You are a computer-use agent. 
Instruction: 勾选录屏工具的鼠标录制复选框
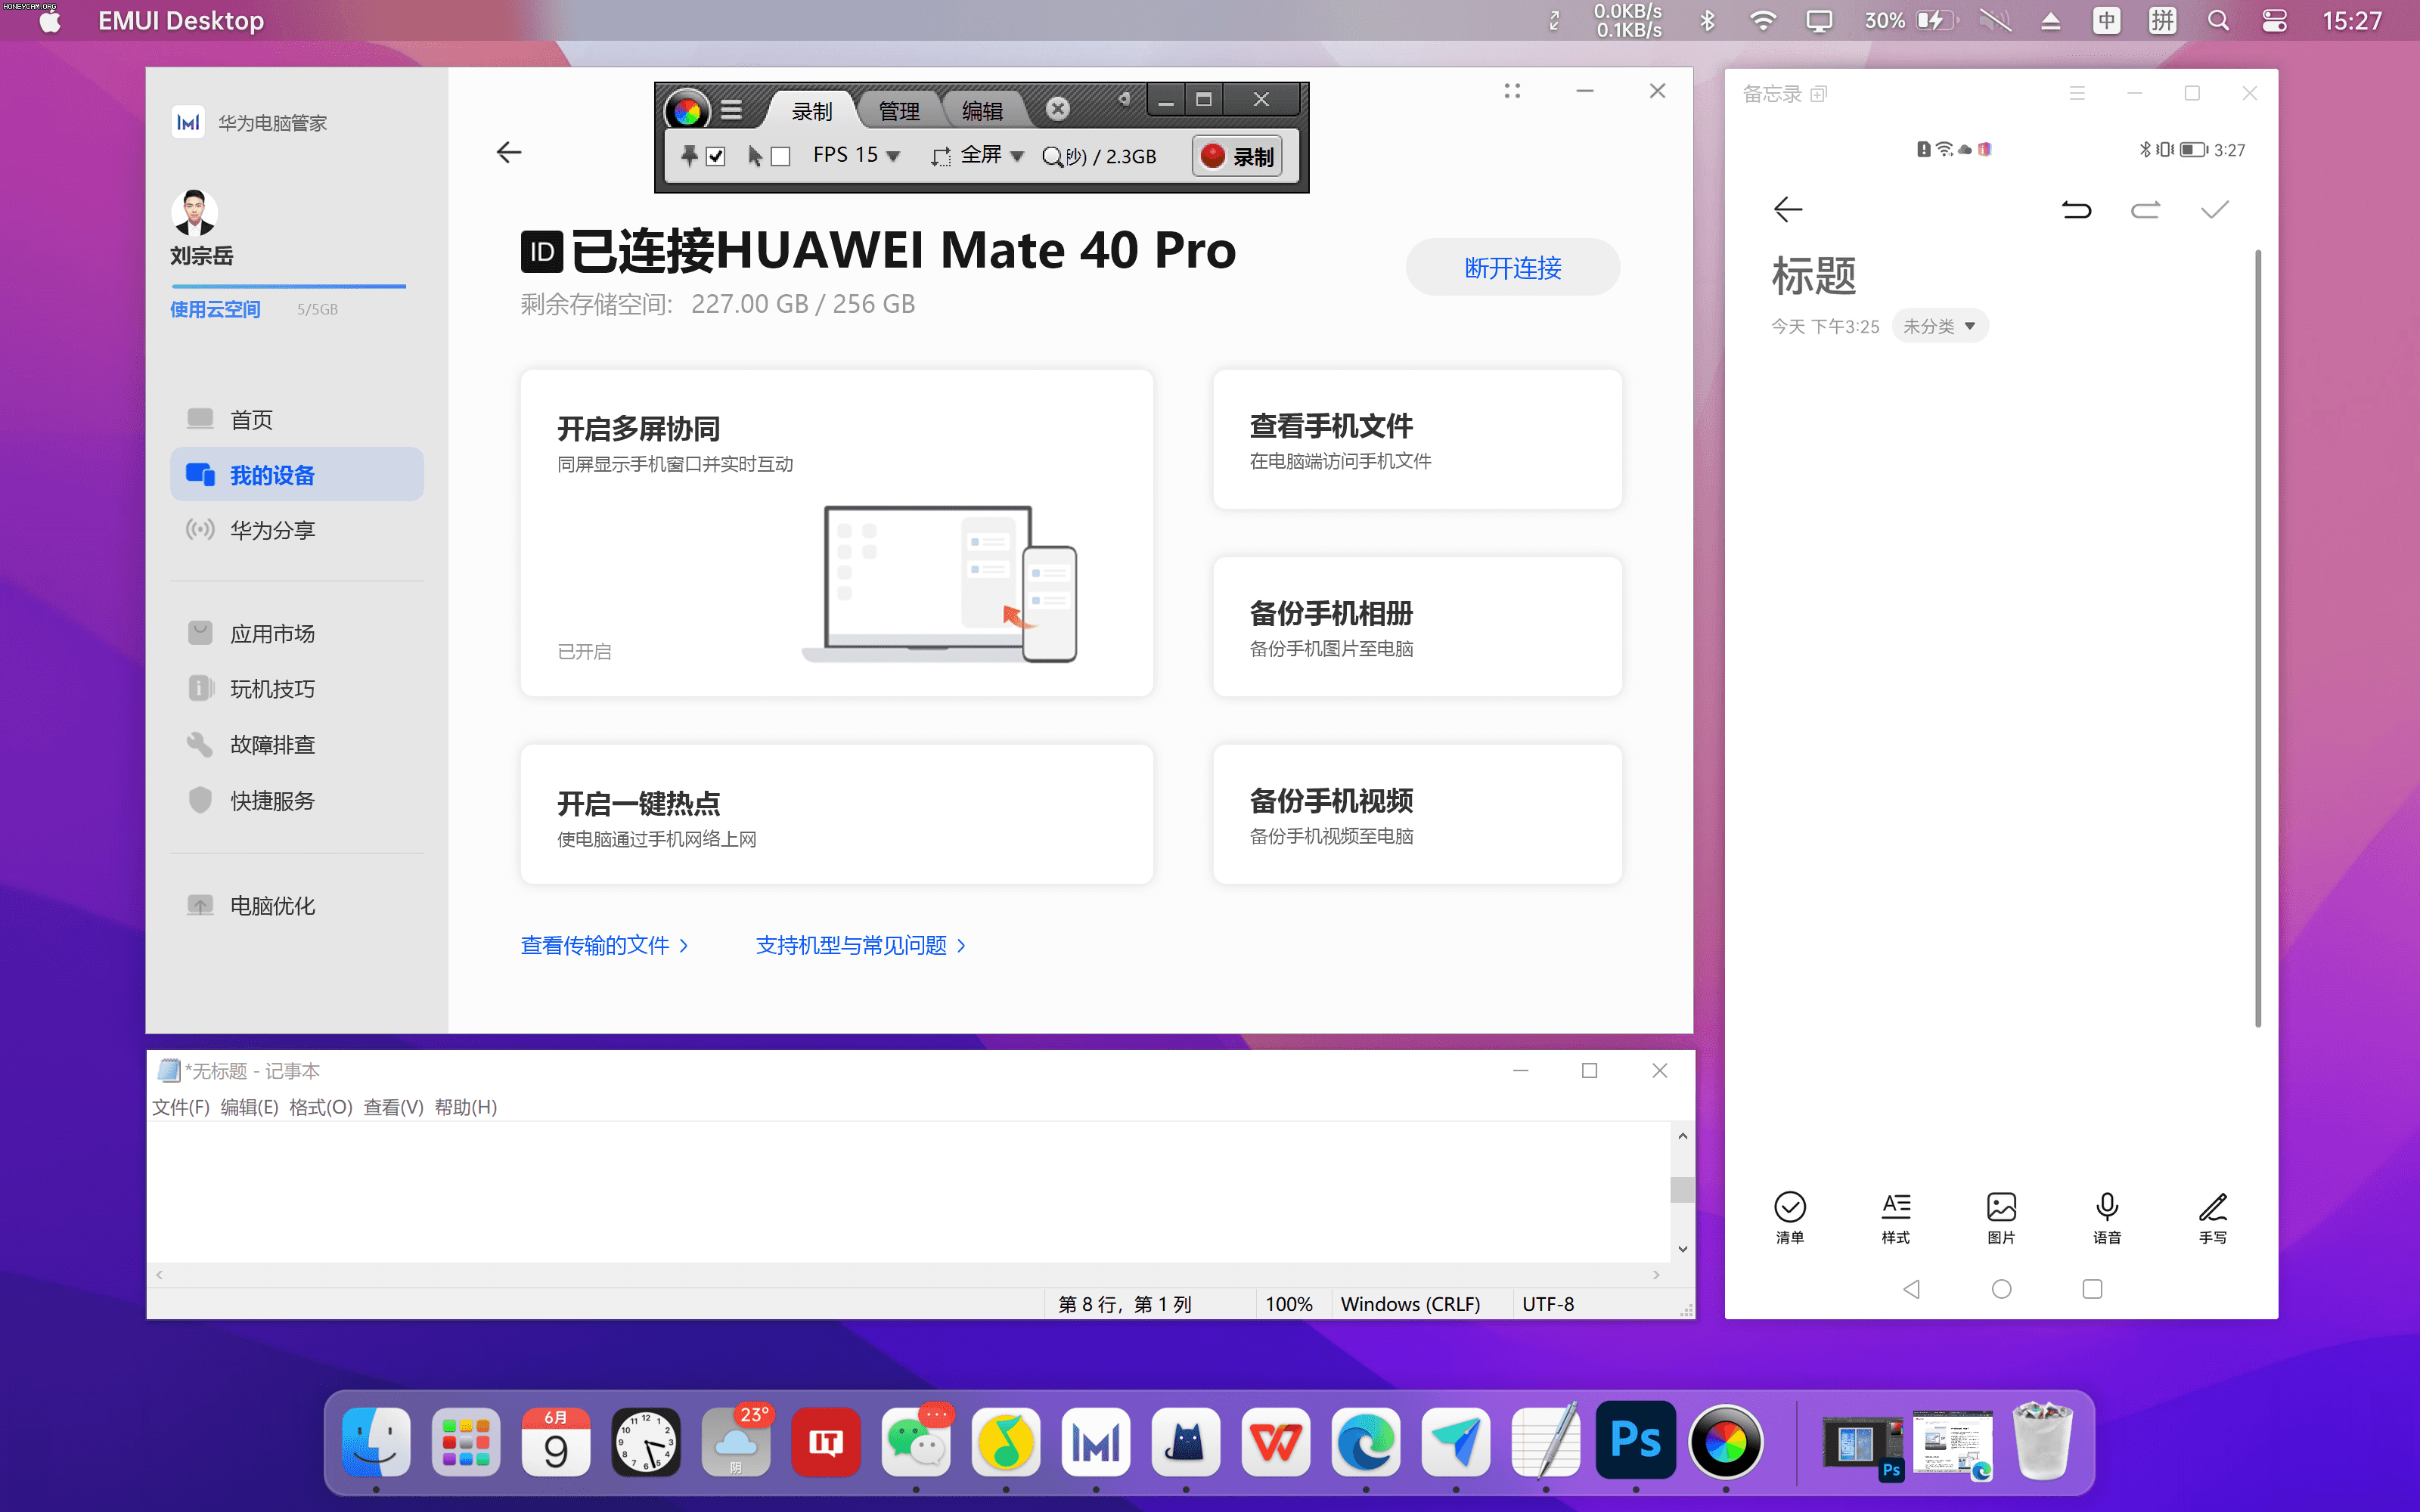coord(716,156)
